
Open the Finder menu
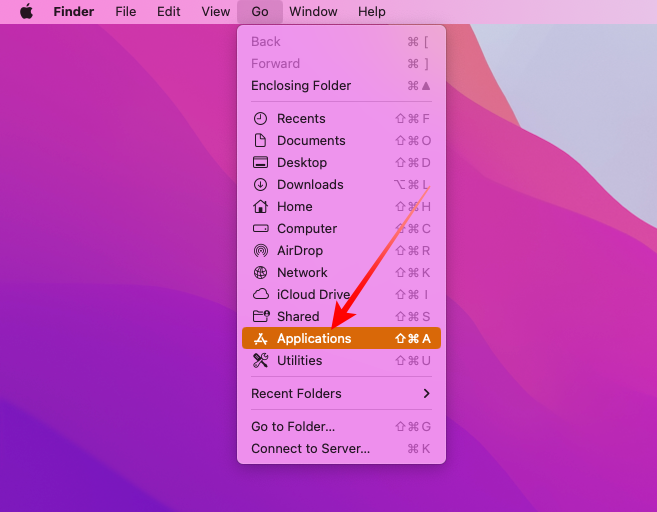pos(73,11)
